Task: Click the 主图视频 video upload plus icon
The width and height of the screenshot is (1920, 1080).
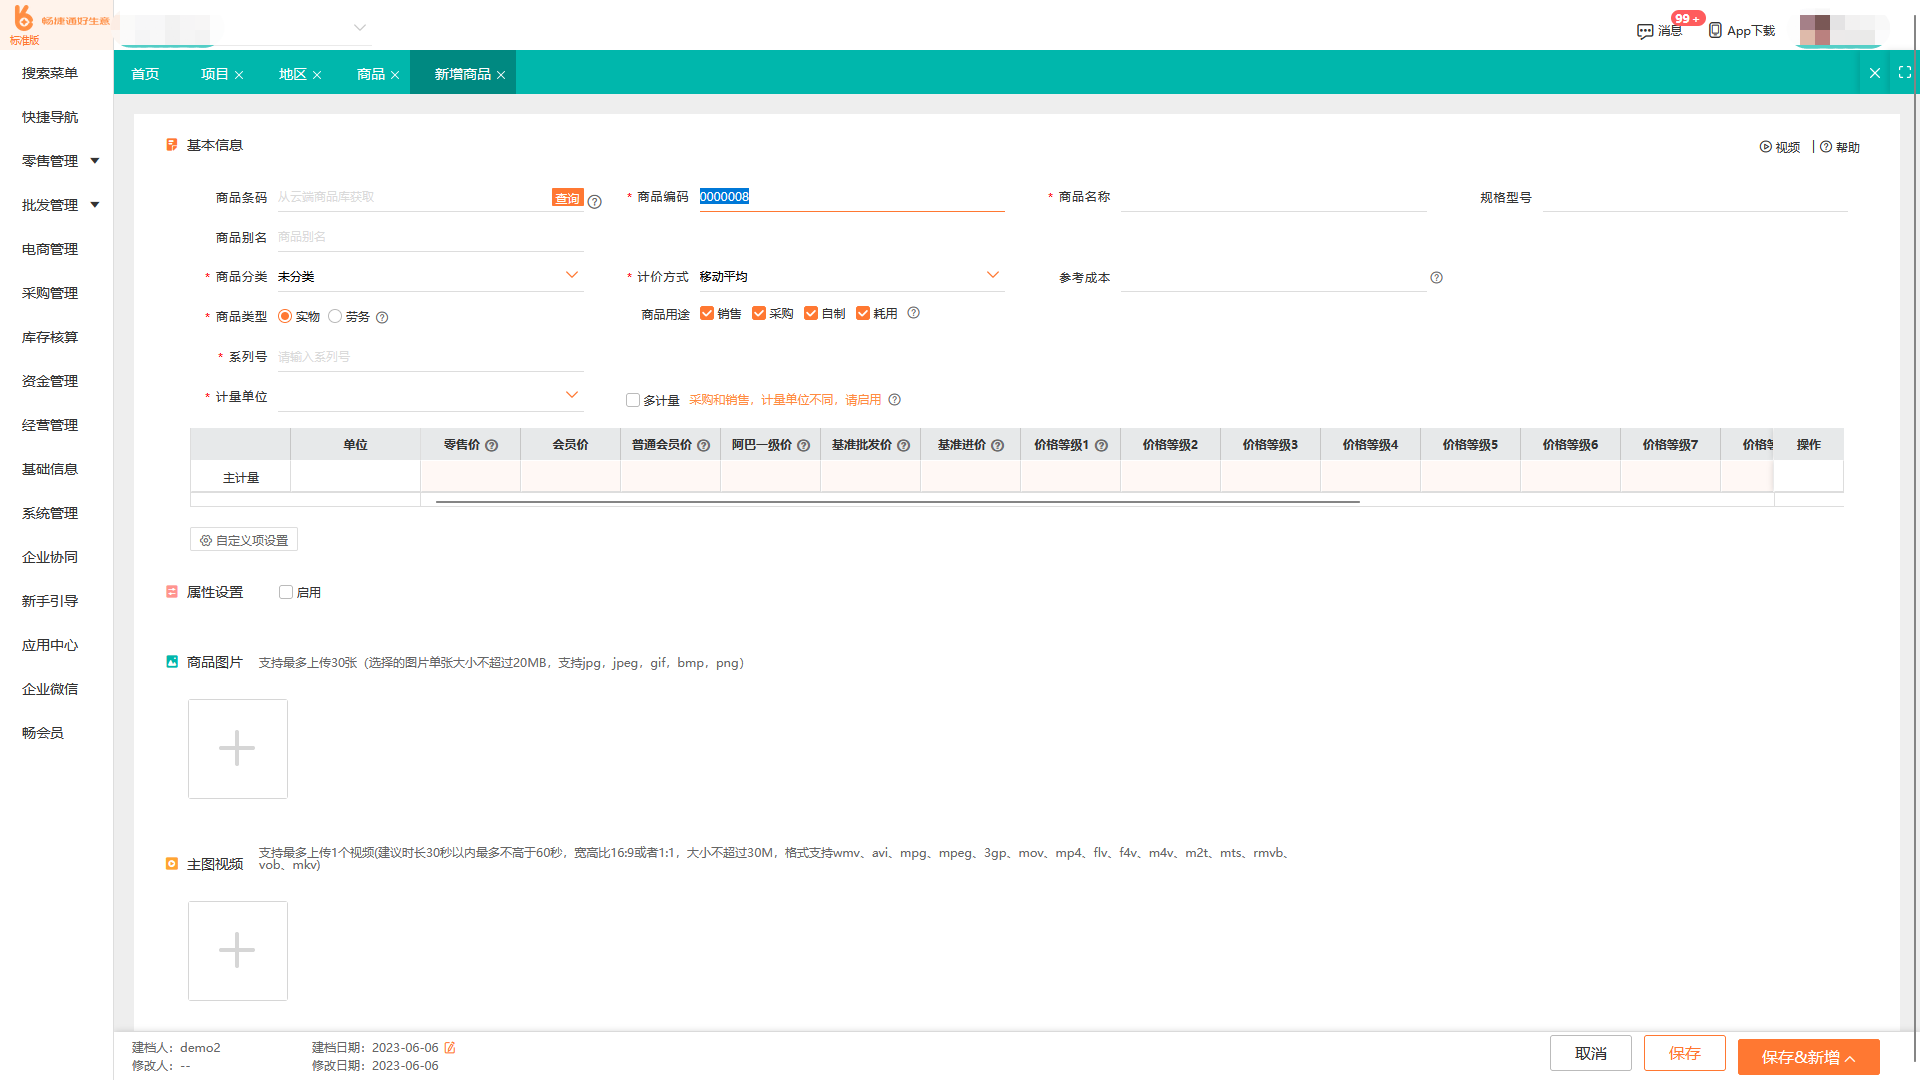Action: point(239,948)
